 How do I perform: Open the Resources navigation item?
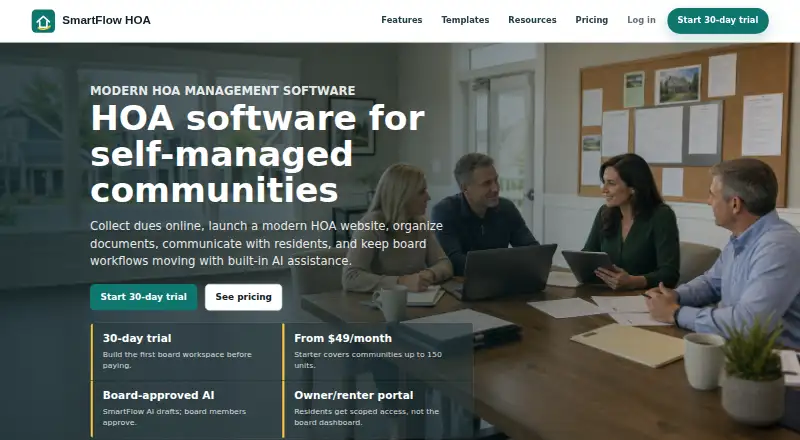[x=532, y=20]
